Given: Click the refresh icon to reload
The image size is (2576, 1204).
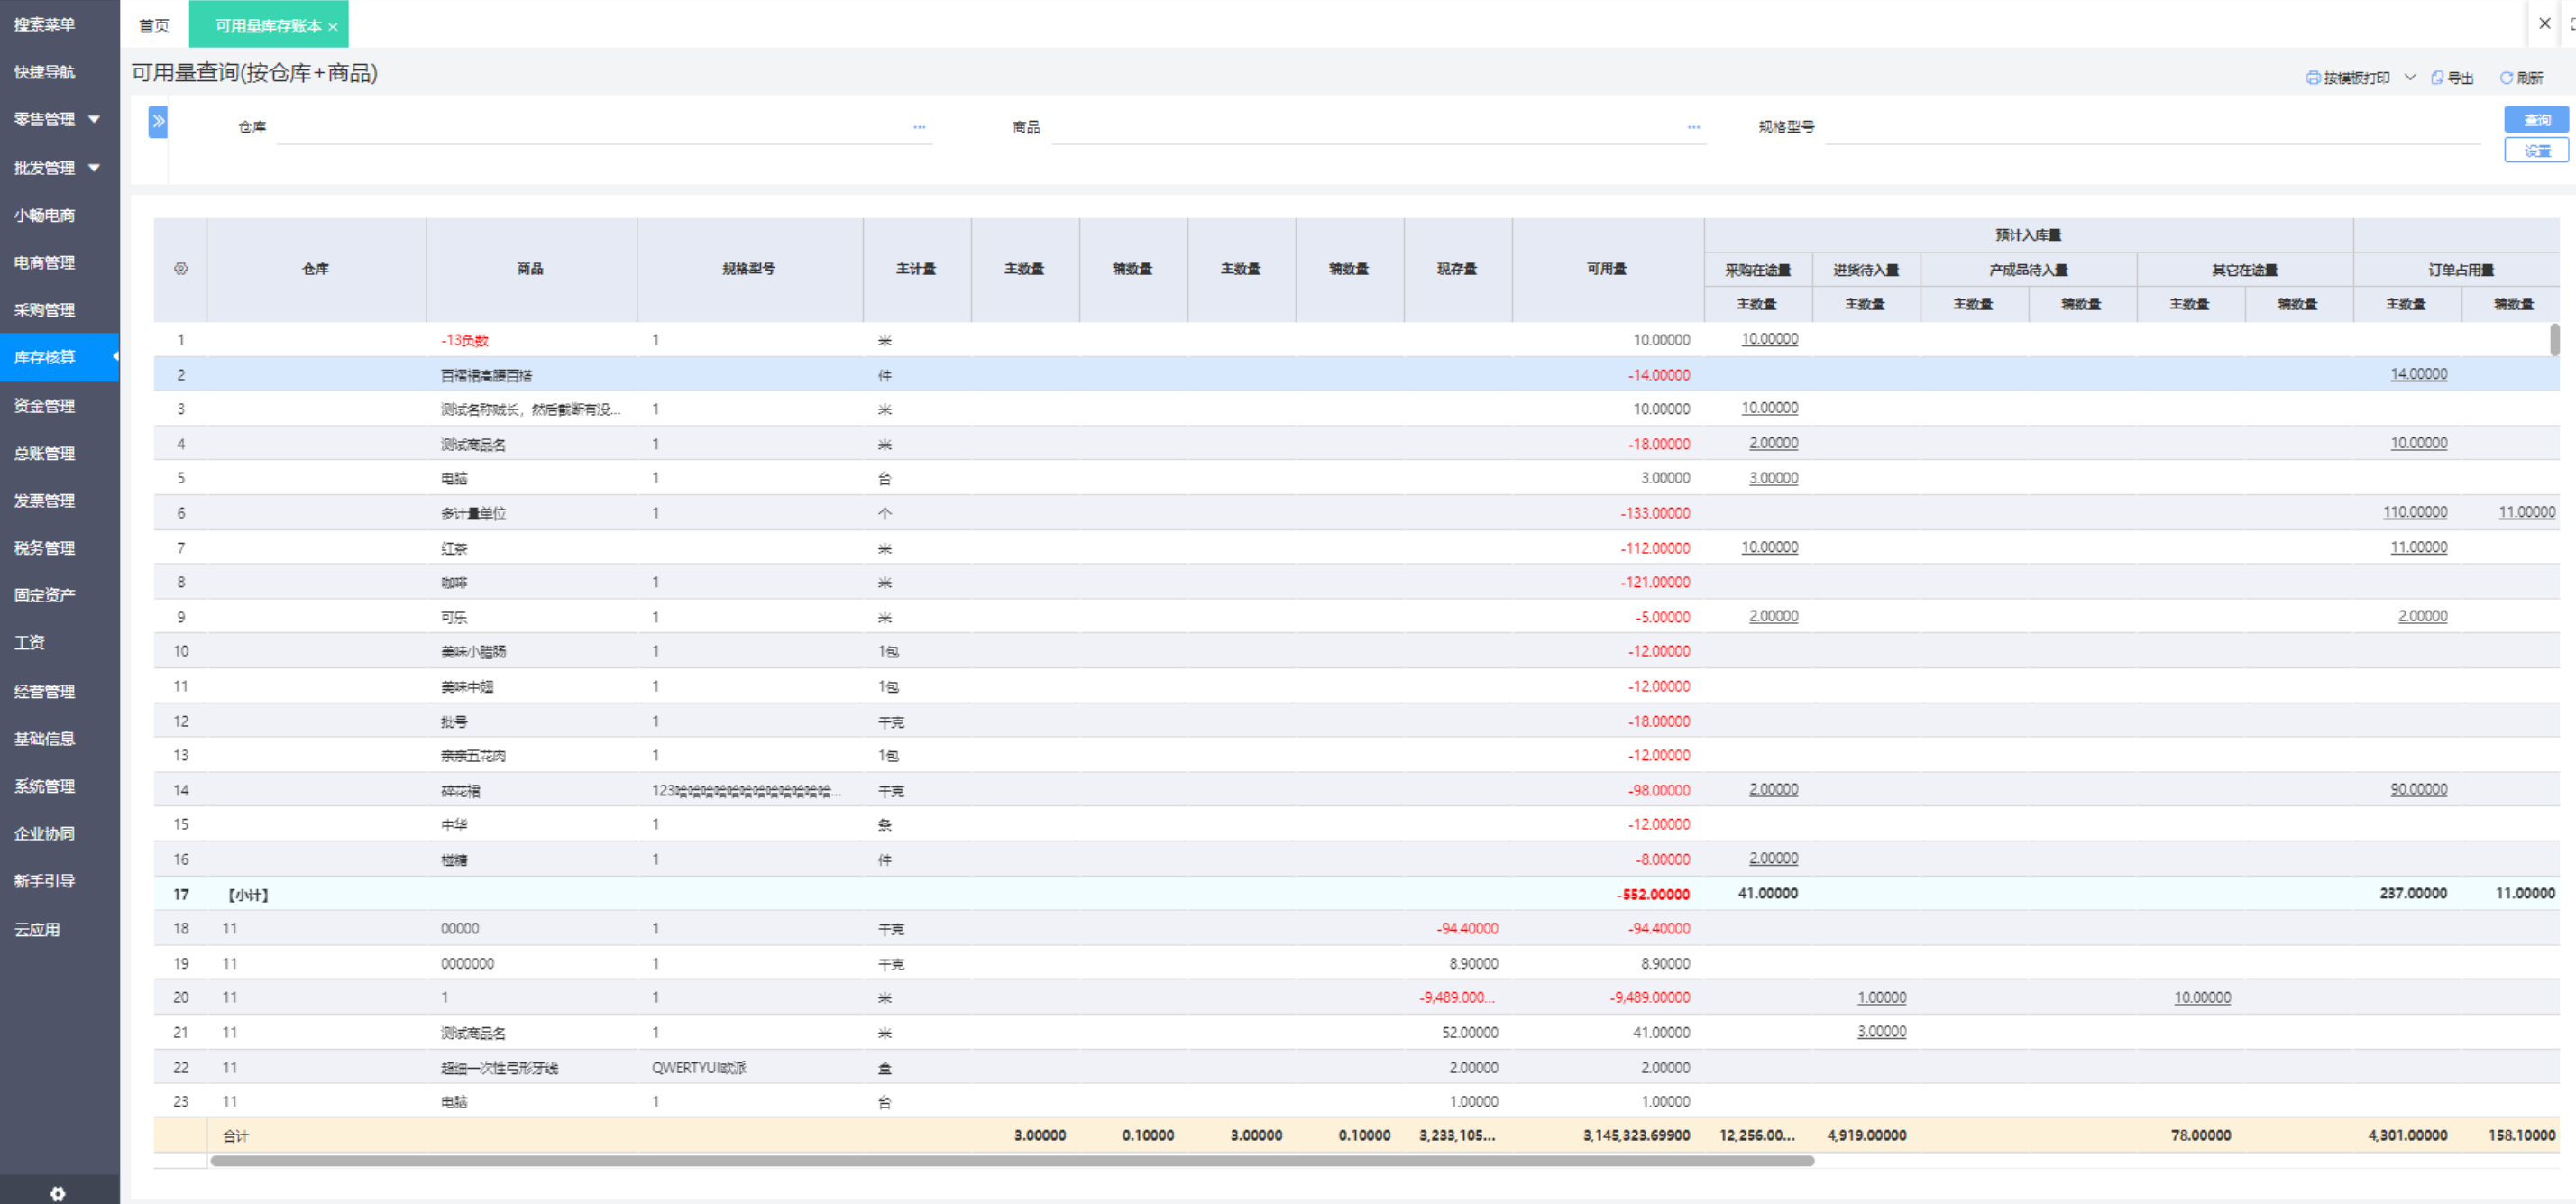Looking at the screenshot, I should [x=2516, y=76].
